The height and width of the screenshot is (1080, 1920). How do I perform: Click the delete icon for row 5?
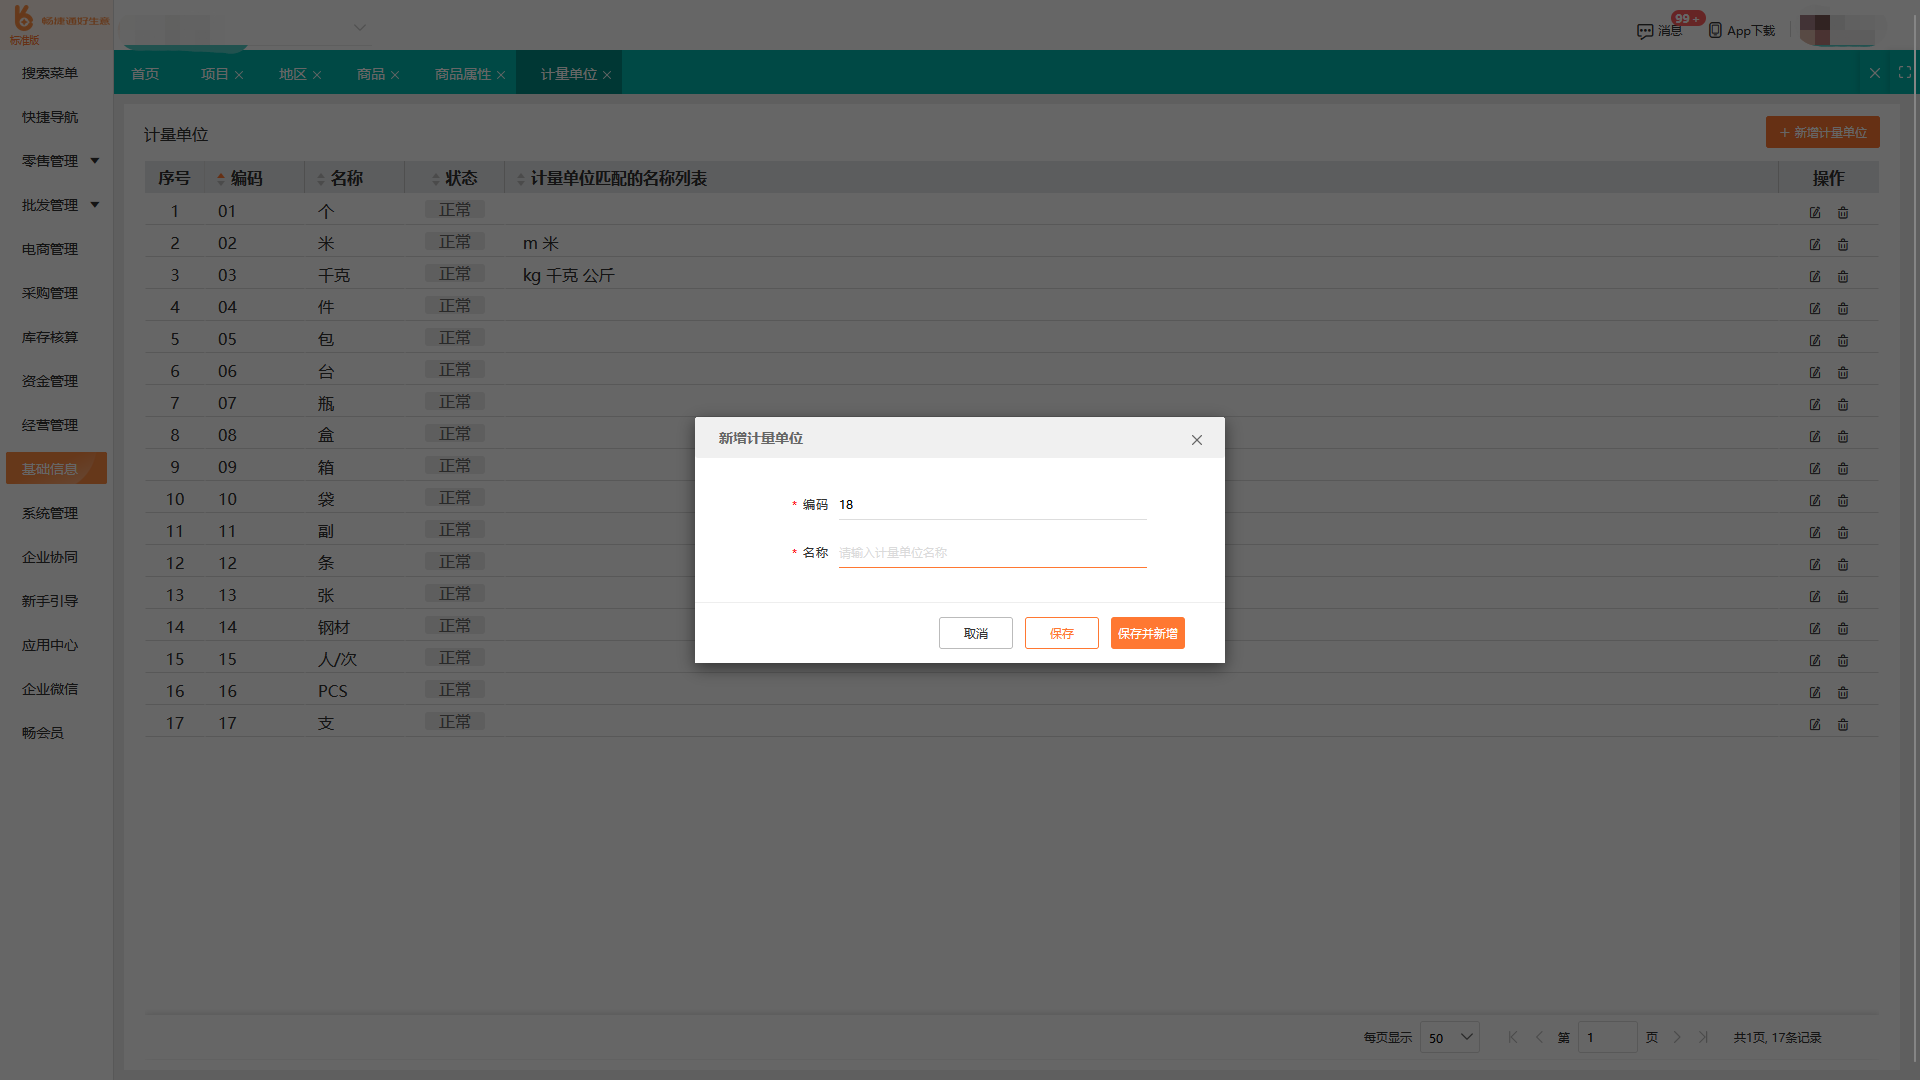[1844, 340]
